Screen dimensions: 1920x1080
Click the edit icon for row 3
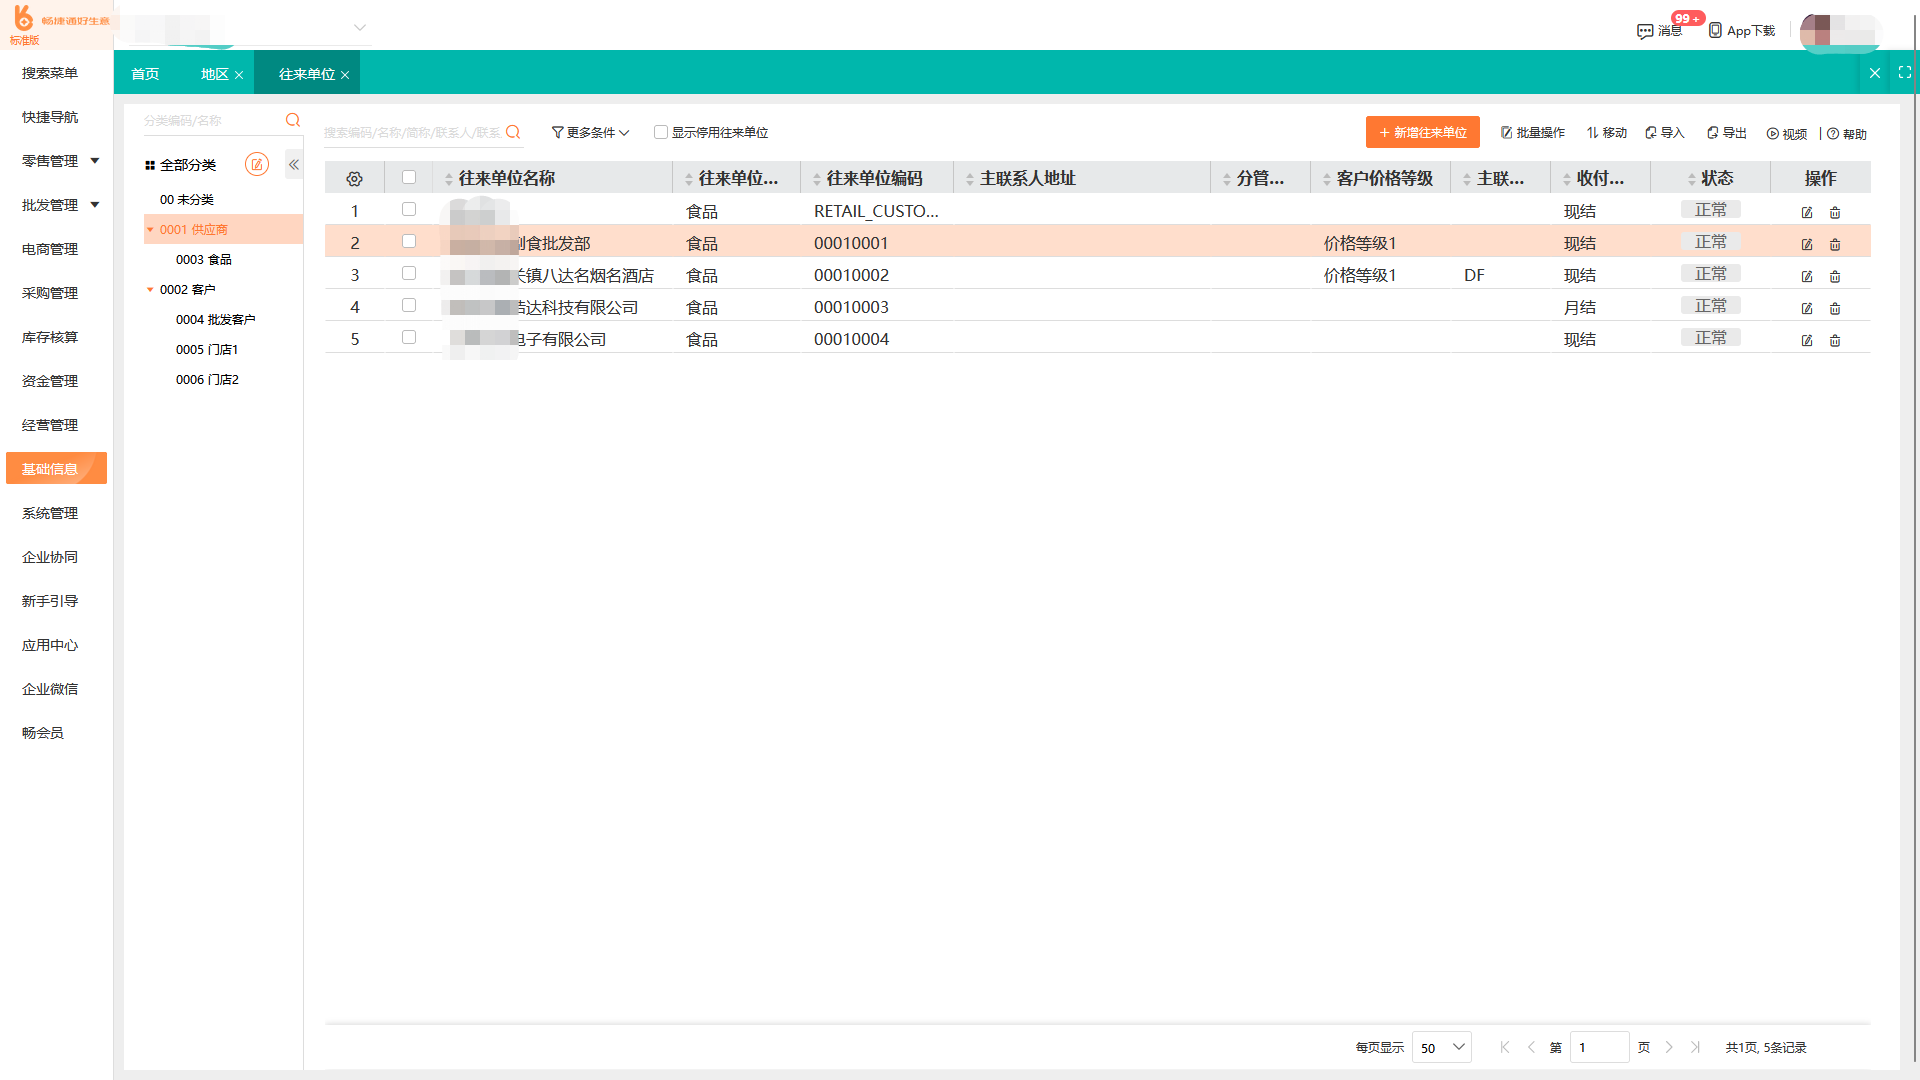click(x=1807, y=274)
